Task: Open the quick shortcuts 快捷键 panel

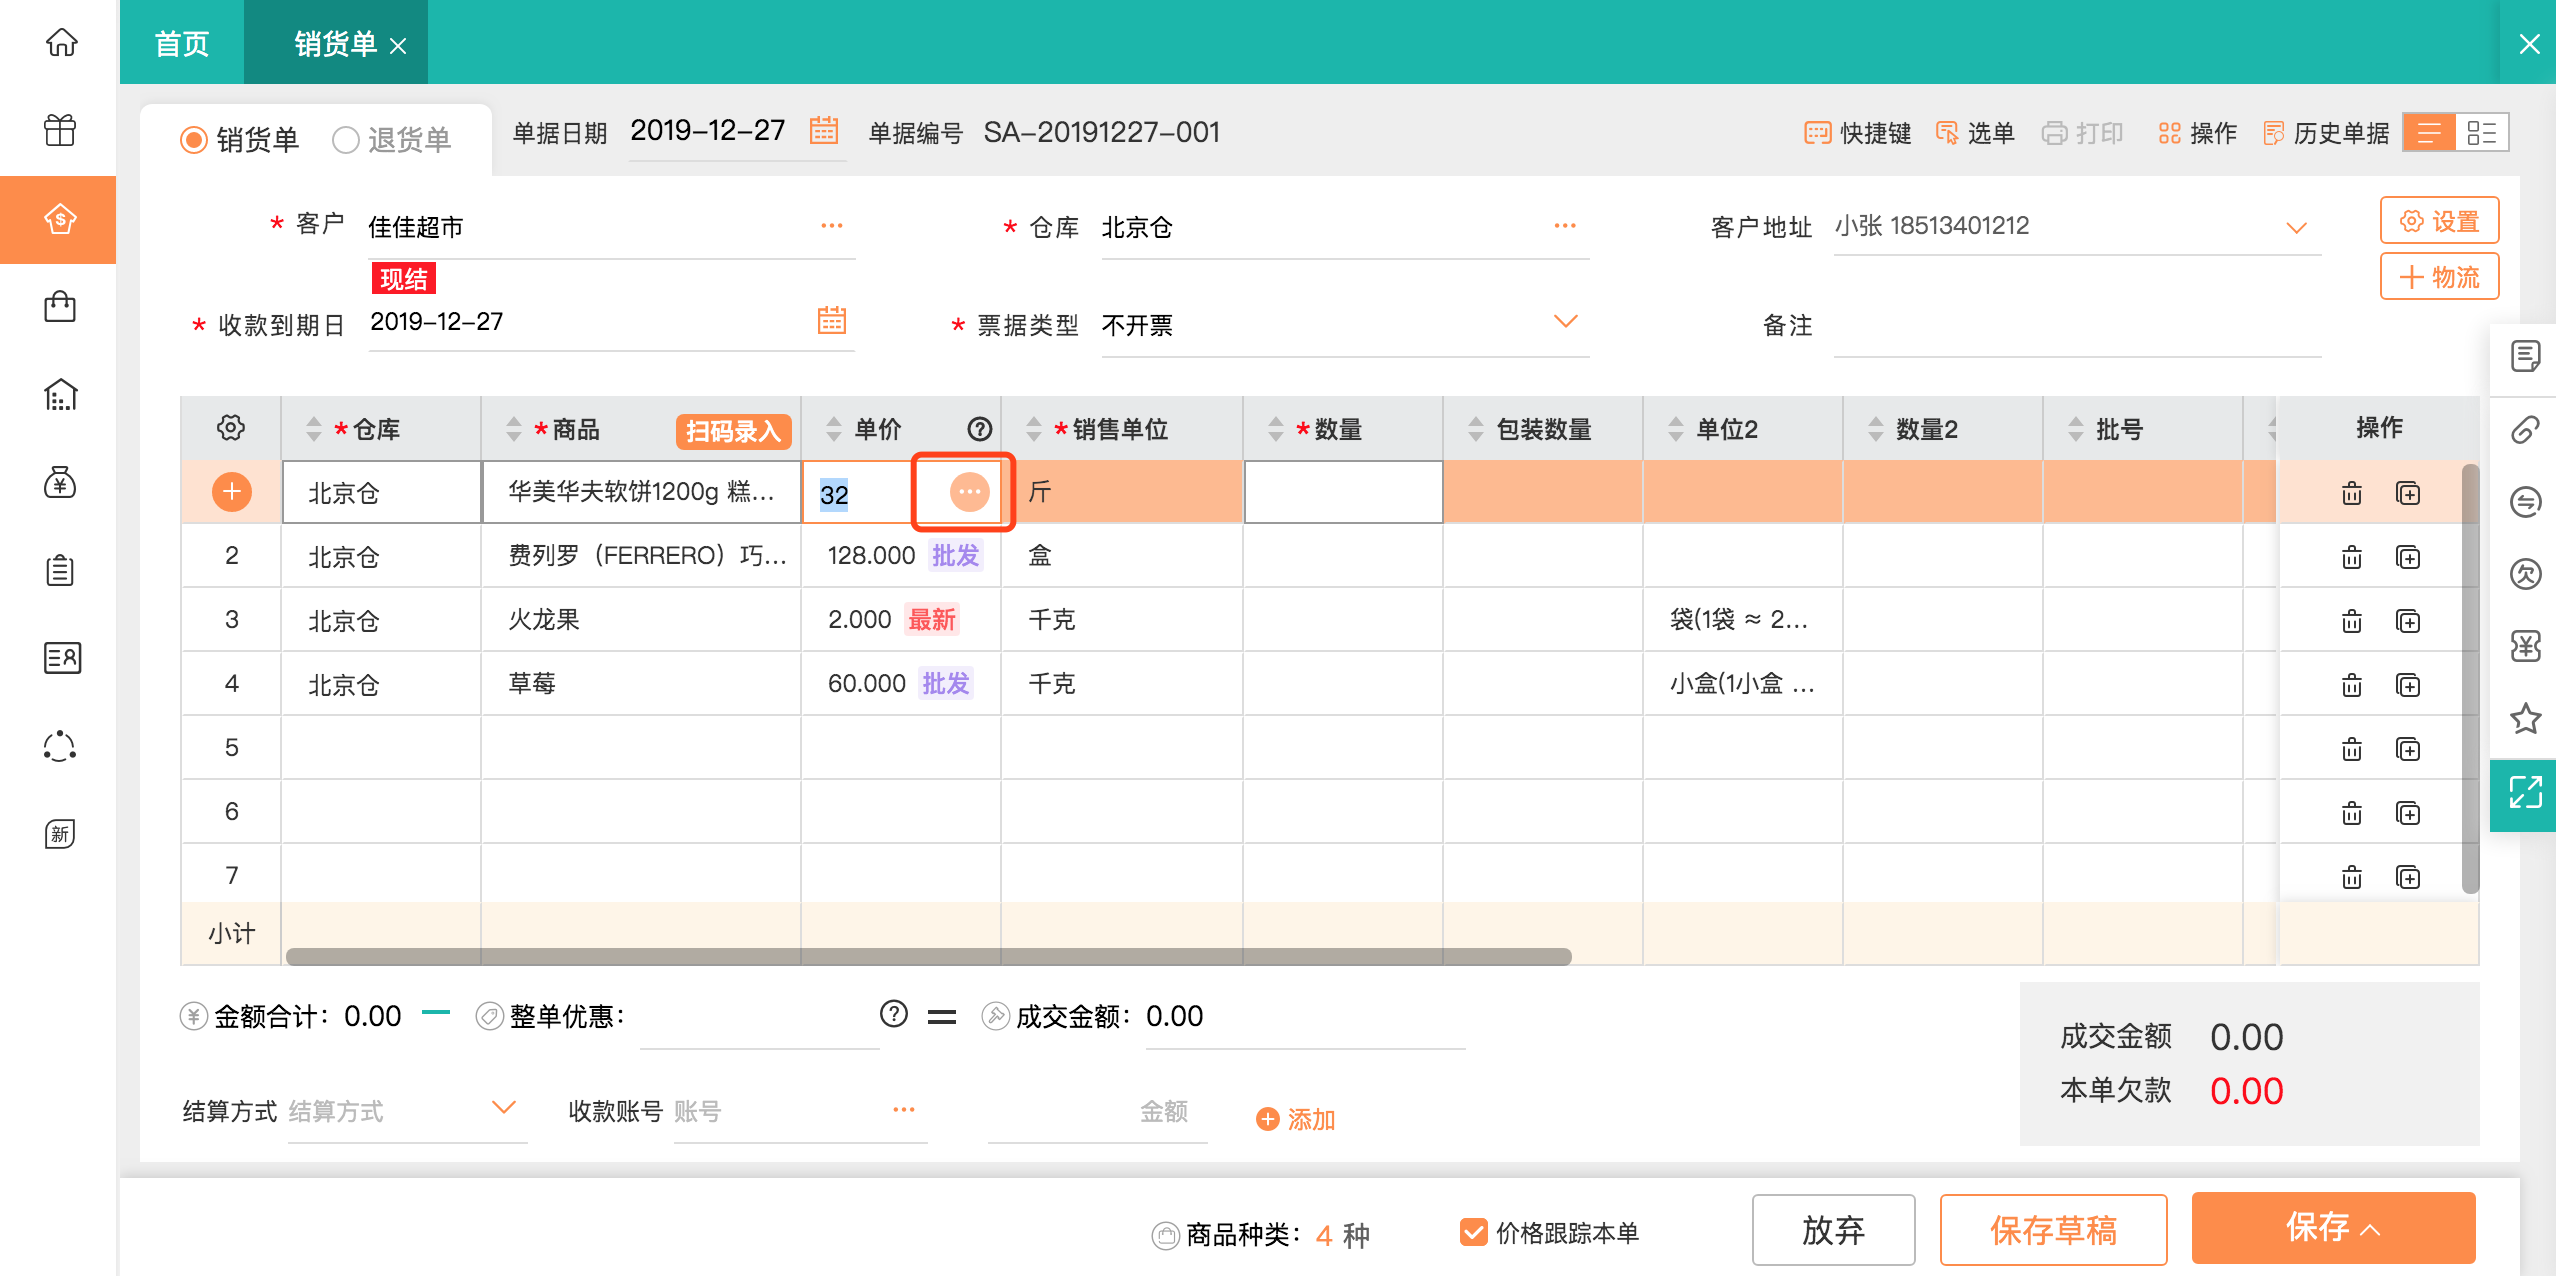Action: coord(1858,134)
